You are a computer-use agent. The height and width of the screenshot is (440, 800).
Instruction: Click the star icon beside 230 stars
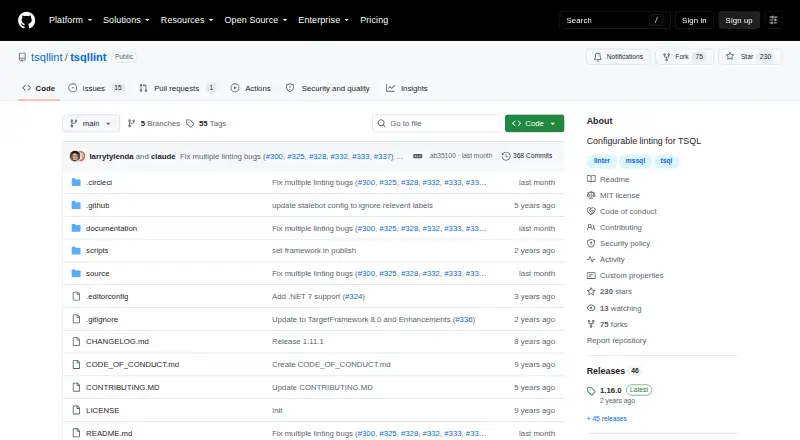591,291
